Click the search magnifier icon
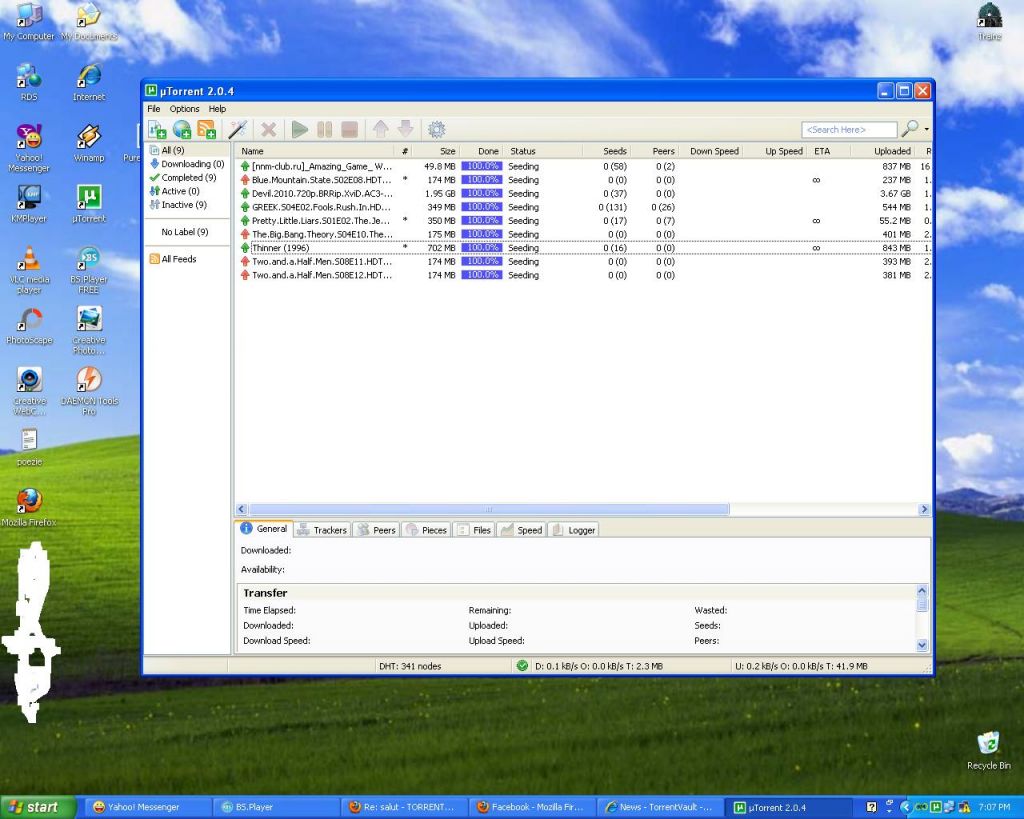Screen dimensions: 1024x819 click(909, 129)
